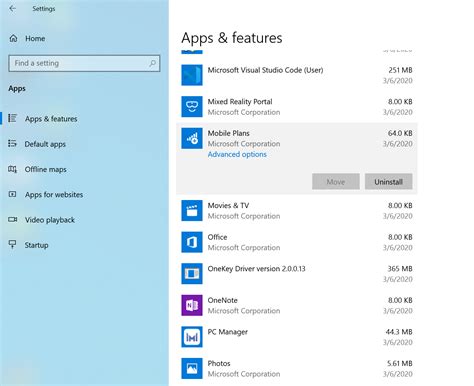The image size is (474, 386).
Task: Select the PC Manager icon
Action: pos(192,337)
